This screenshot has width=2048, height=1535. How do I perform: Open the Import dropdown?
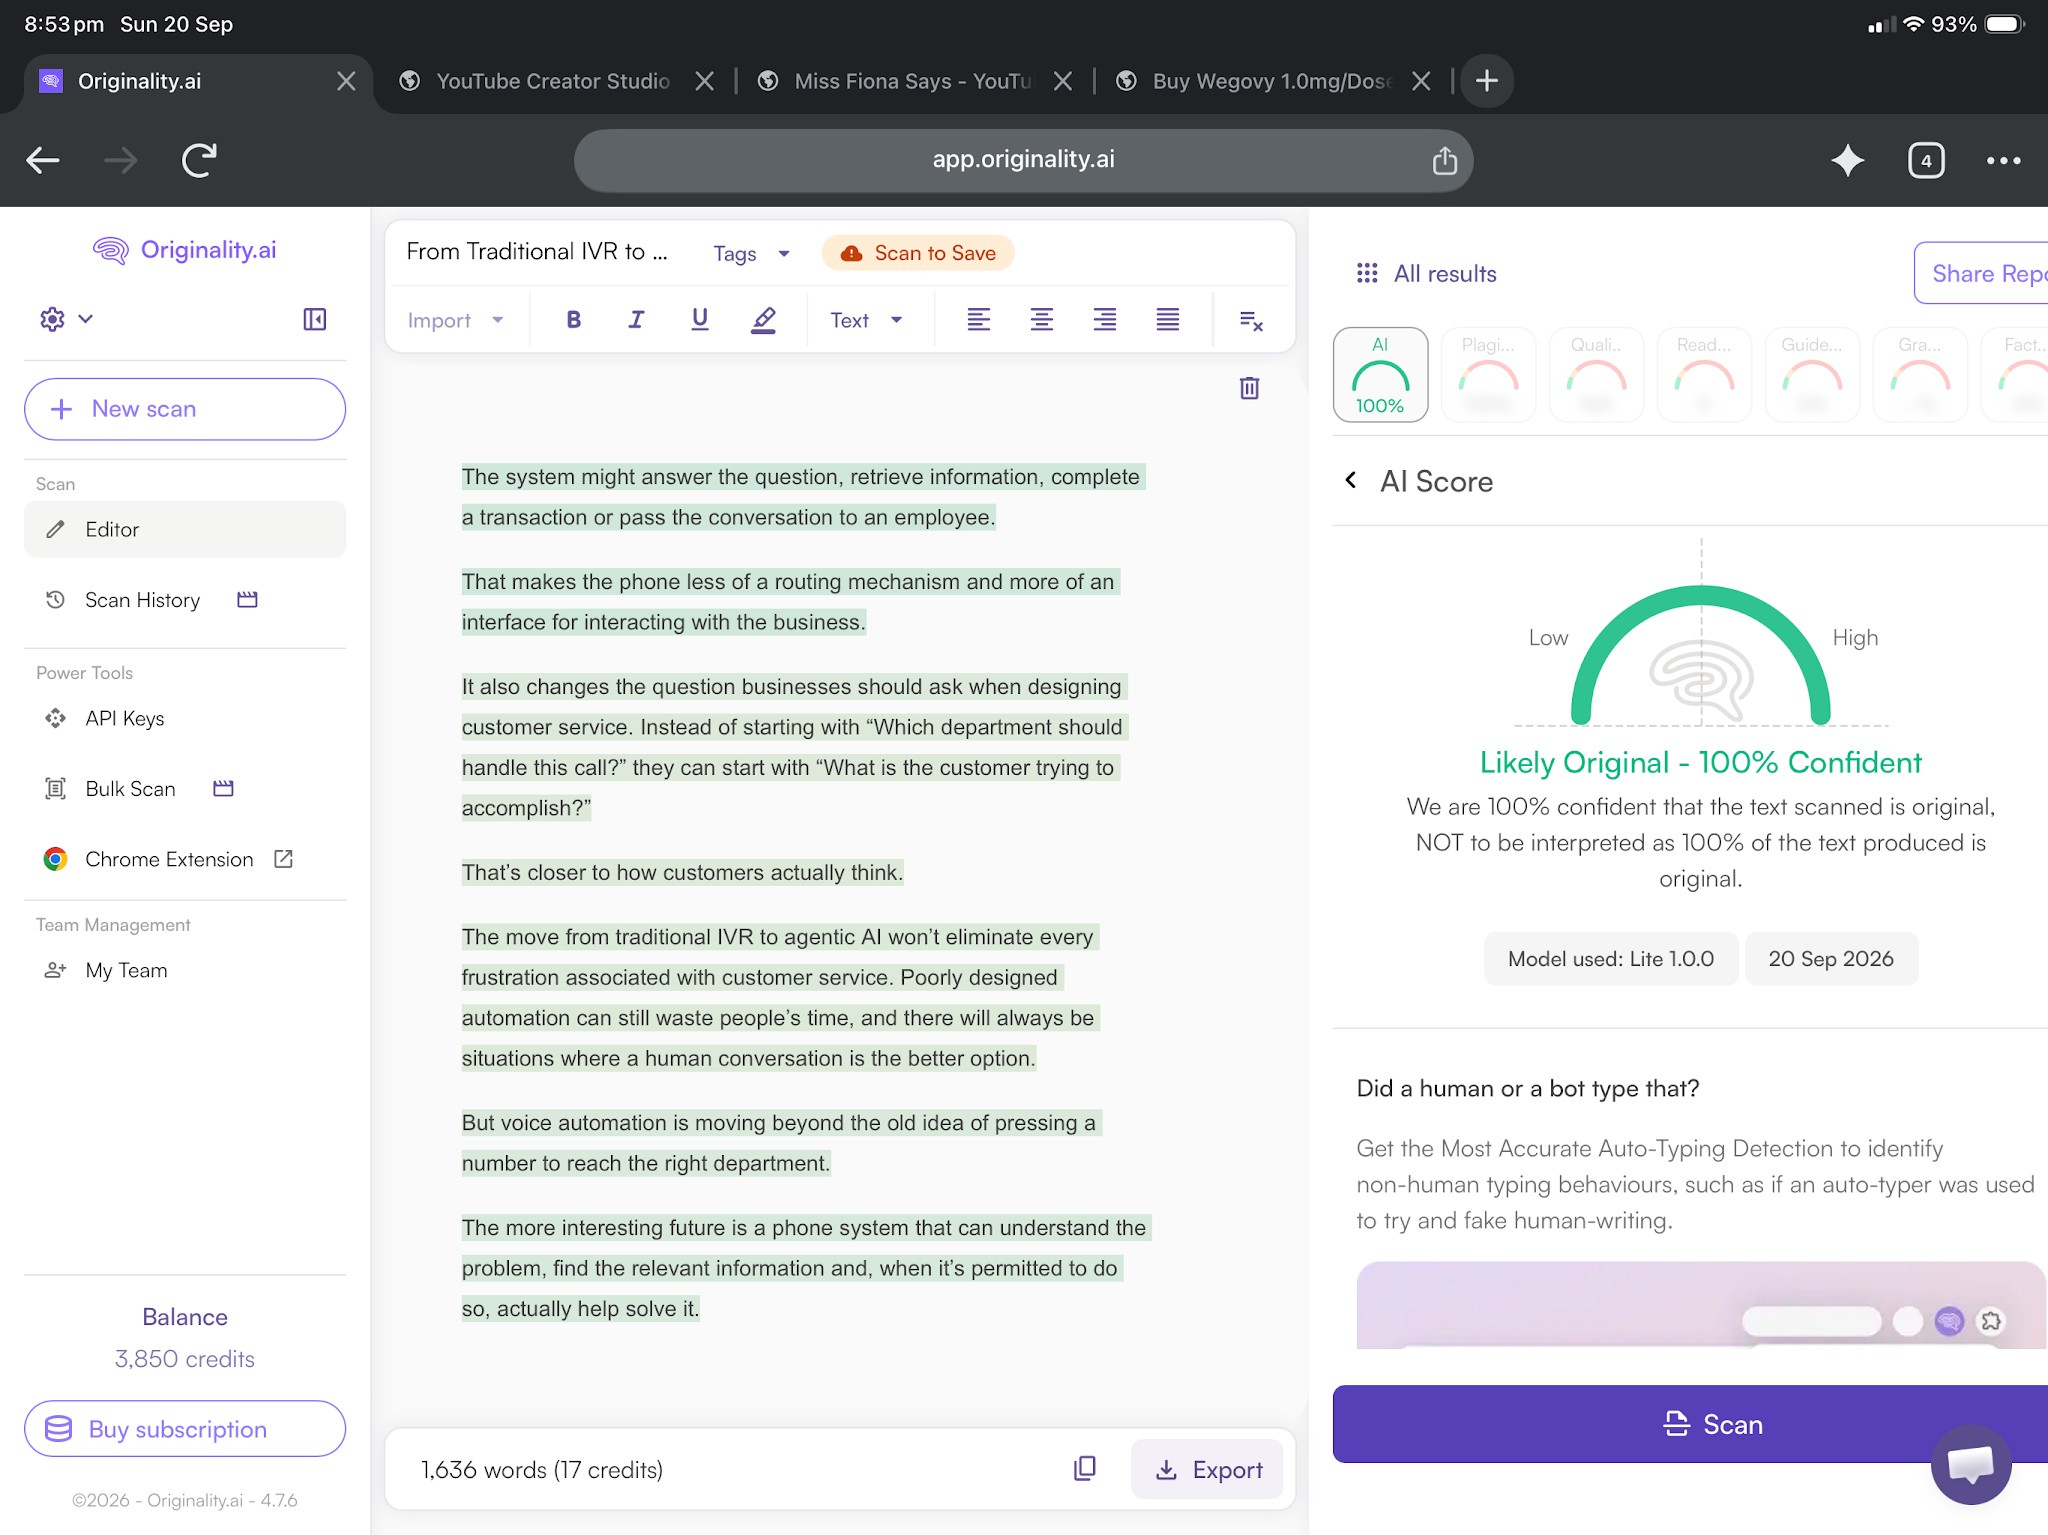455,320
